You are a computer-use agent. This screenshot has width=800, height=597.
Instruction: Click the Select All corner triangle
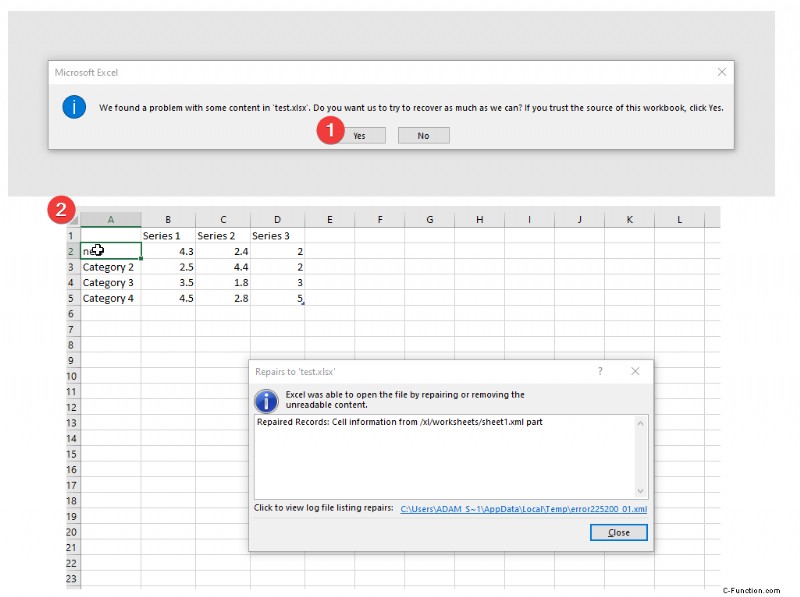73,220
